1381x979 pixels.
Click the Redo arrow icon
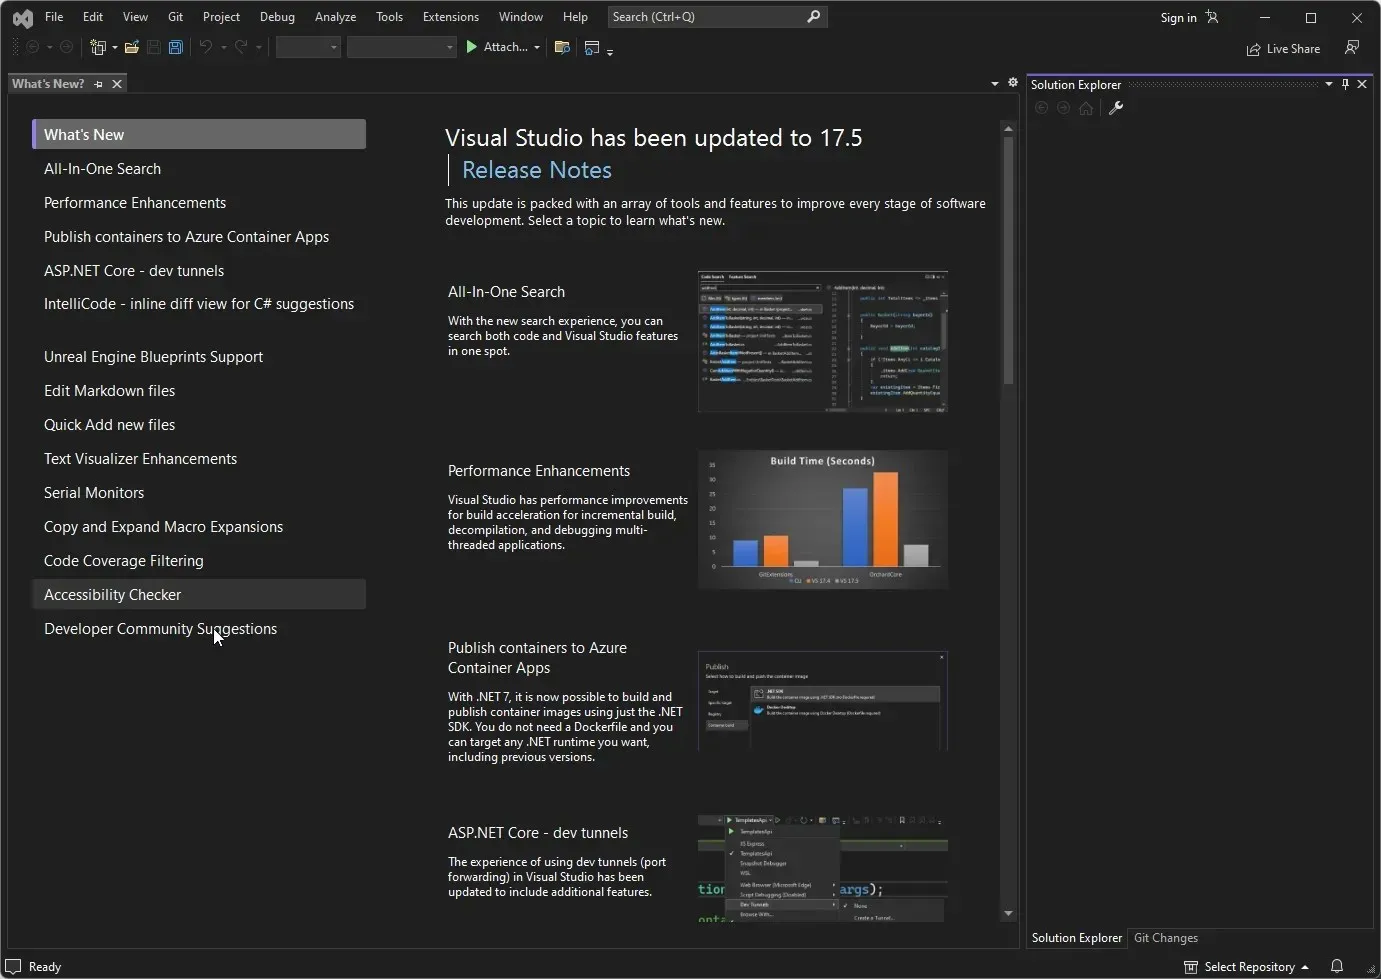point(241,47)
